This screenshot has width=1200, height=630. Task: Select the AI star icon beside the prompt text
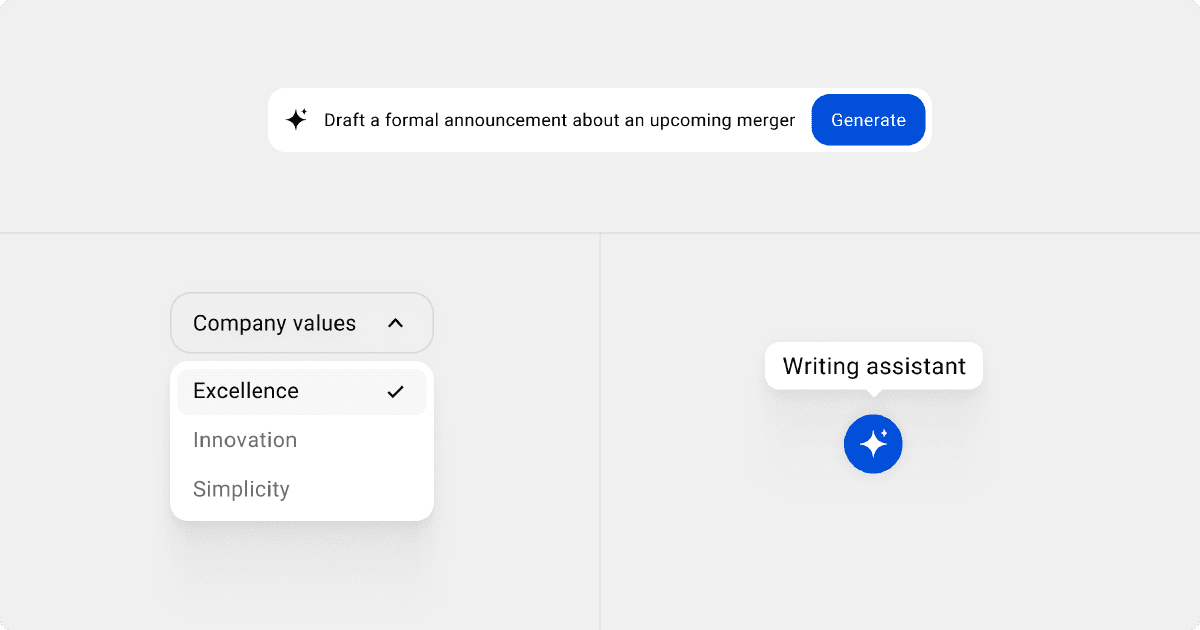[297, 119]
